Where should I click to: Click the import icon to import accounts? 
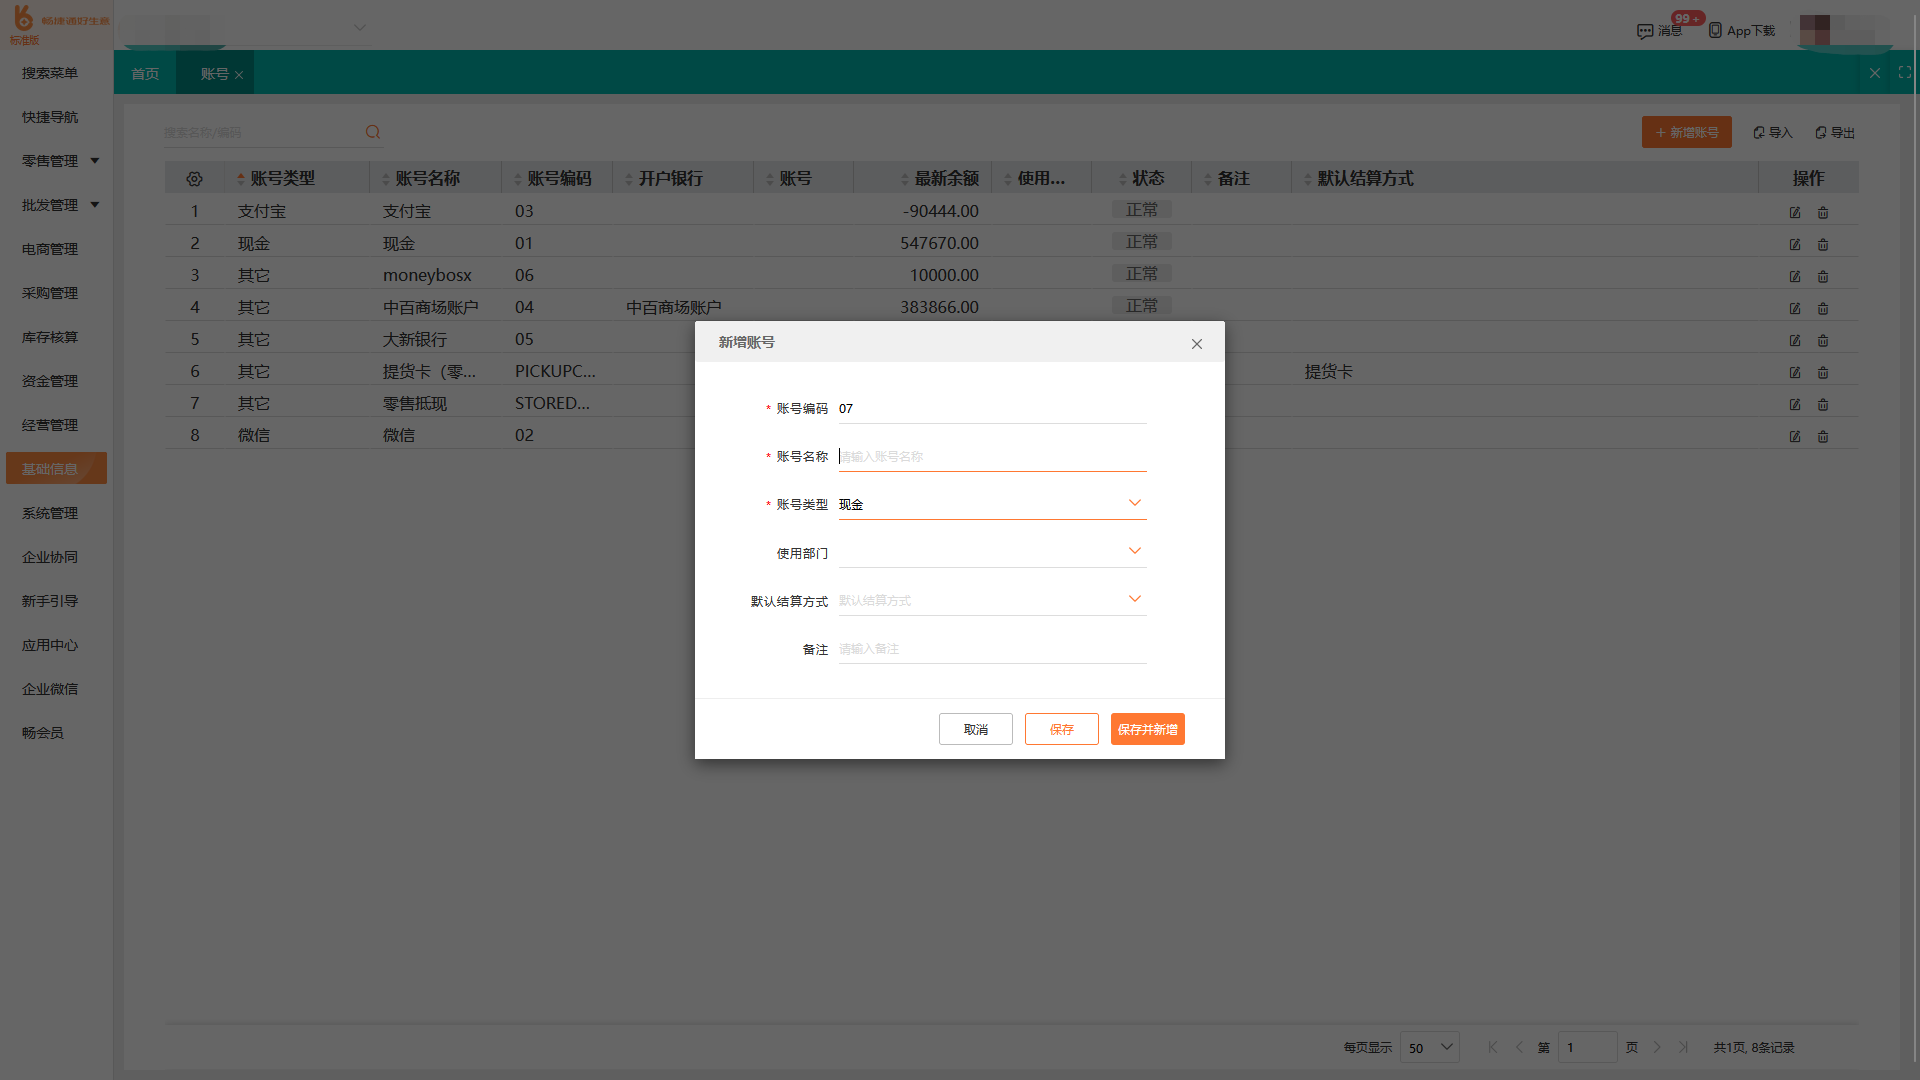(1774, 132)
